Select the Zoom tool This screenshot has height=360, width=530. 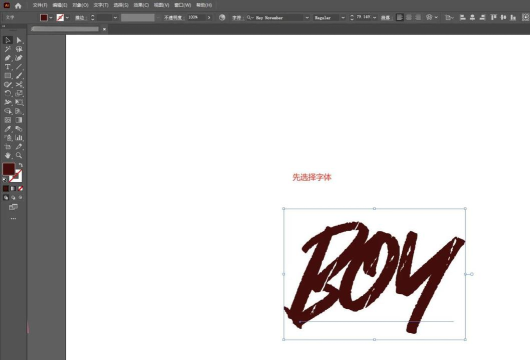coord(19,155)
